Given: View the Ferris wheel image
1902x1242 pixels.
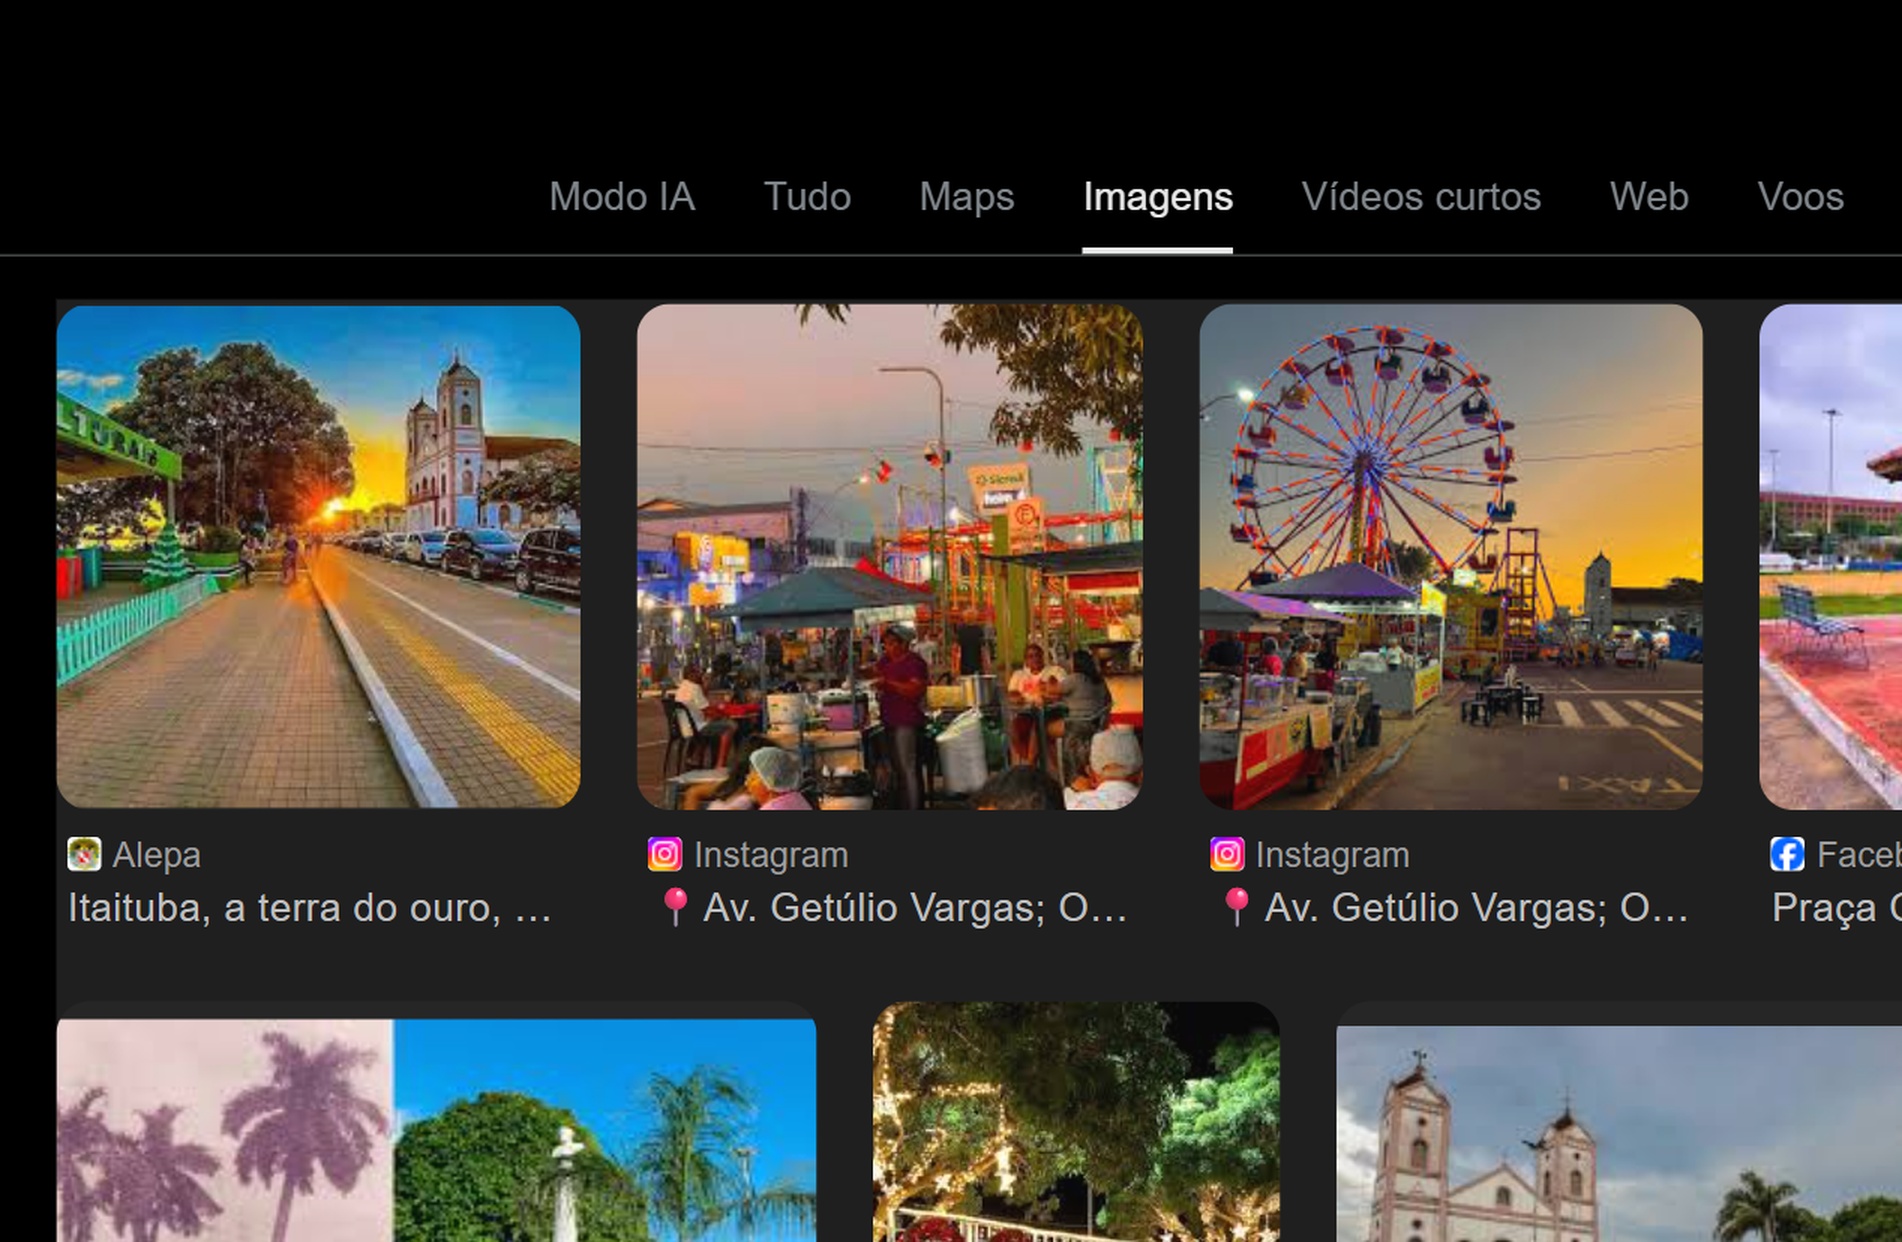Looking at the screenshot, I should click(1450, 556).
